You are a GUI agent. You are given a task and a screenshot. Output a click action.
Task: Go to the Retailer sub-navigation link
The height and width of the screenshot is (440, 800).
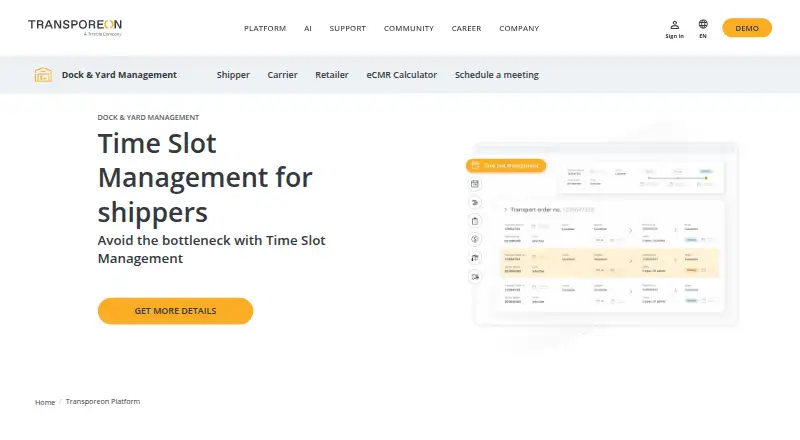tap(332, 75)
